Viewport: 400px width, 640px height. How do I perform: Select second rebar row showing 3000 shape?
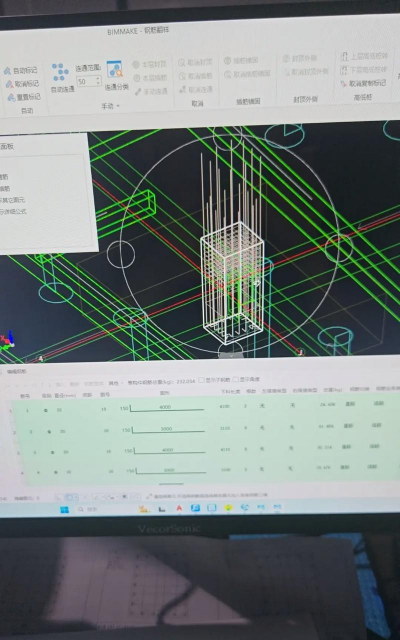click(204, 428)
